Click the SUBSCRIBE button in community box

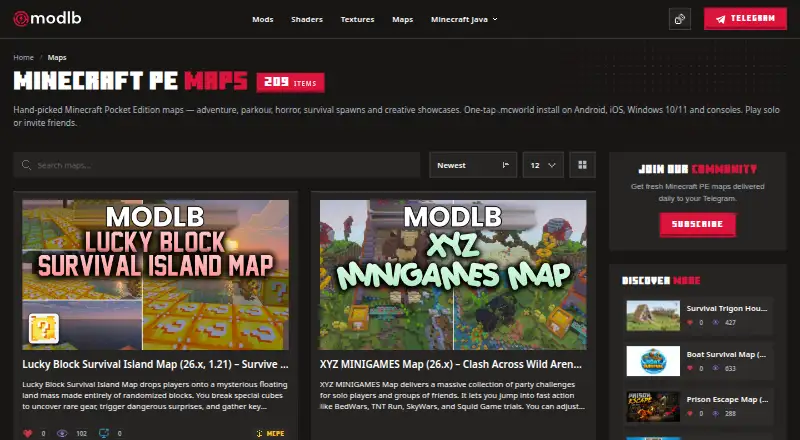[697, 224]
